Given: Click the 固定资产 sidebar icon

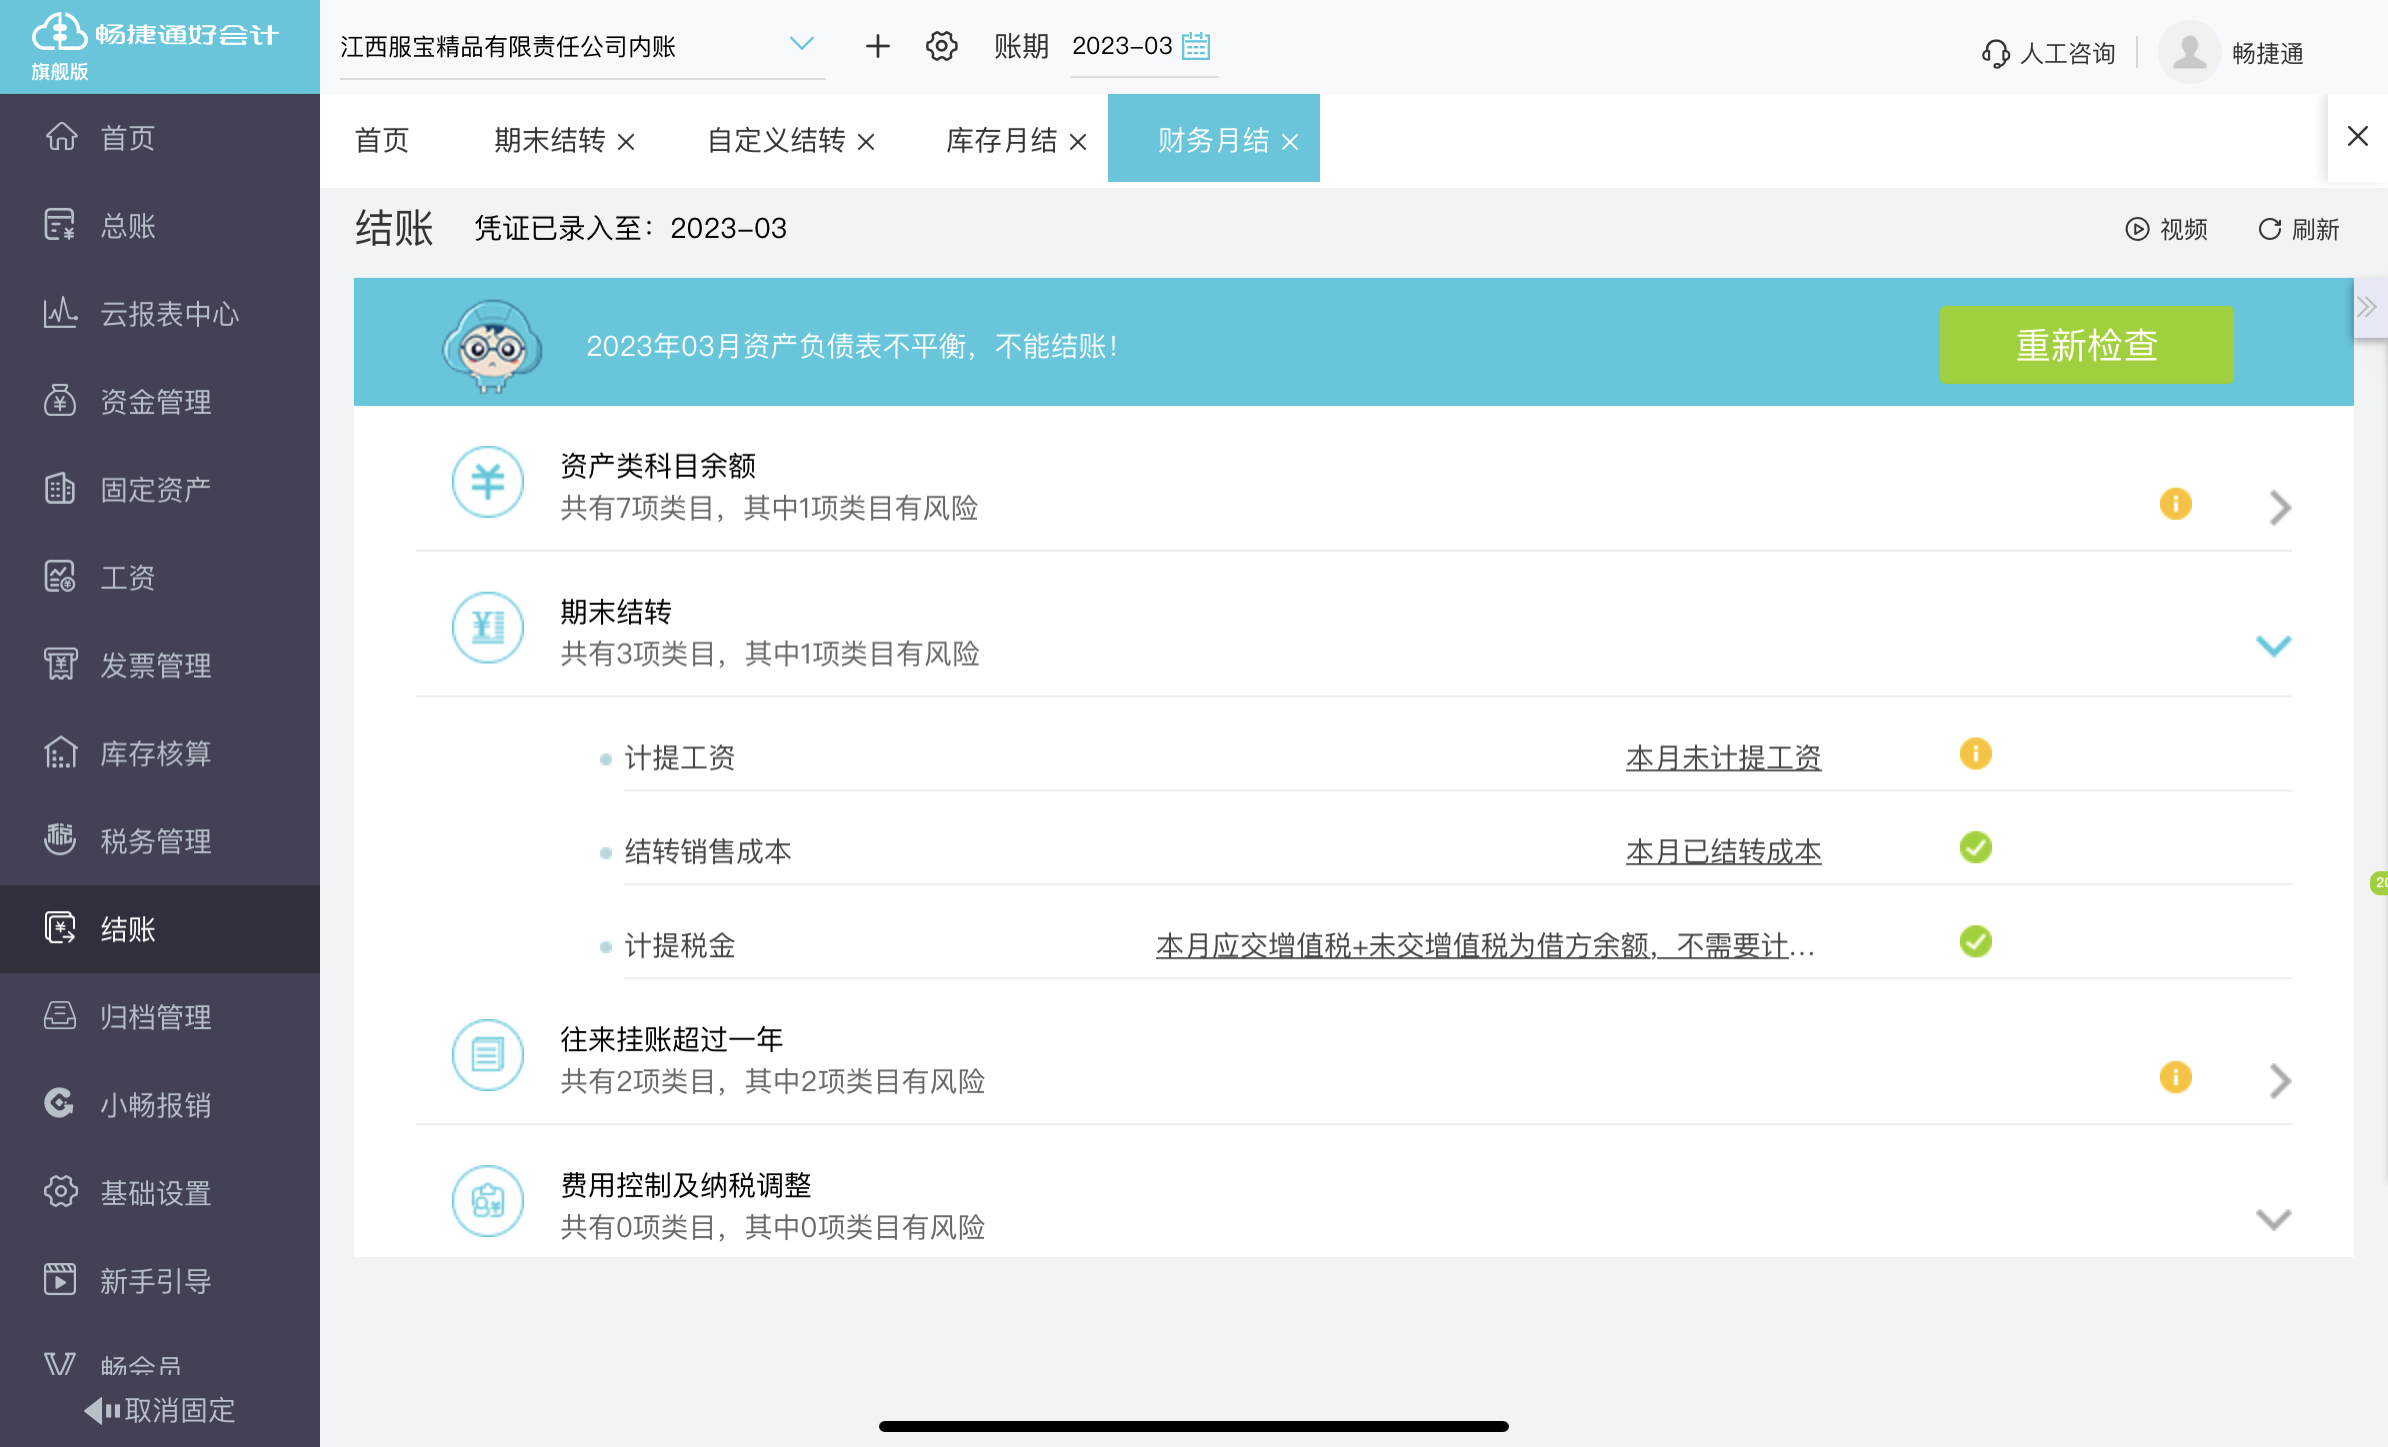Looking at the screenshot, I should pyautogui.click(x=61, y=488).
